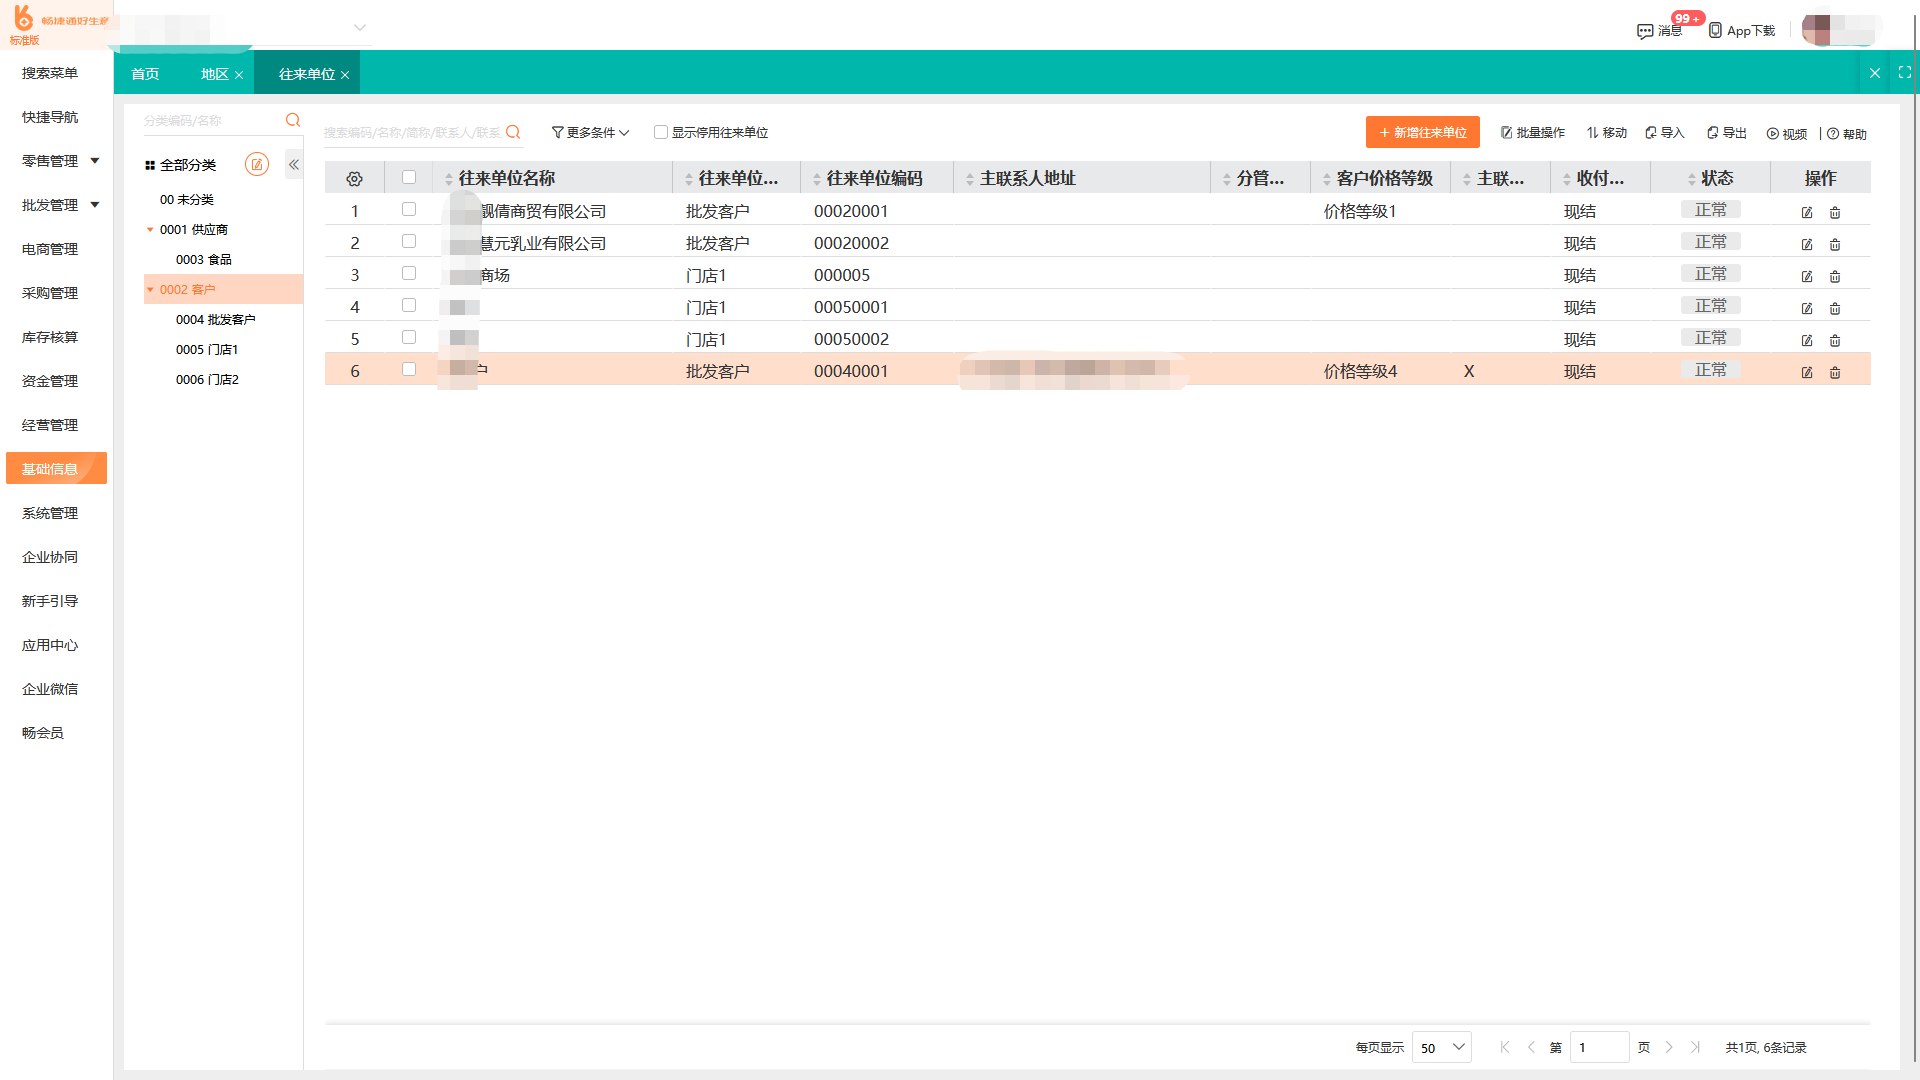Toggle display disabled往来单位 checkbox
This screenshot has height=1080, width=1920.
(662, 132)
